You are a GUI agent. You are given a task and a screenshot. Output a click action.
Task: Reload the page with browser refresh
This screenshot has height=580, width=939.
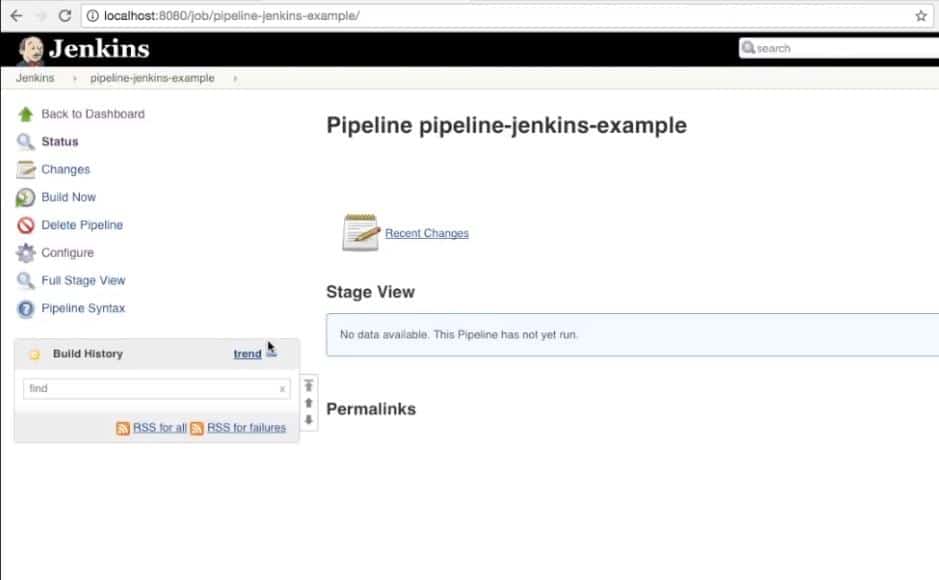(x=65, y=16)
